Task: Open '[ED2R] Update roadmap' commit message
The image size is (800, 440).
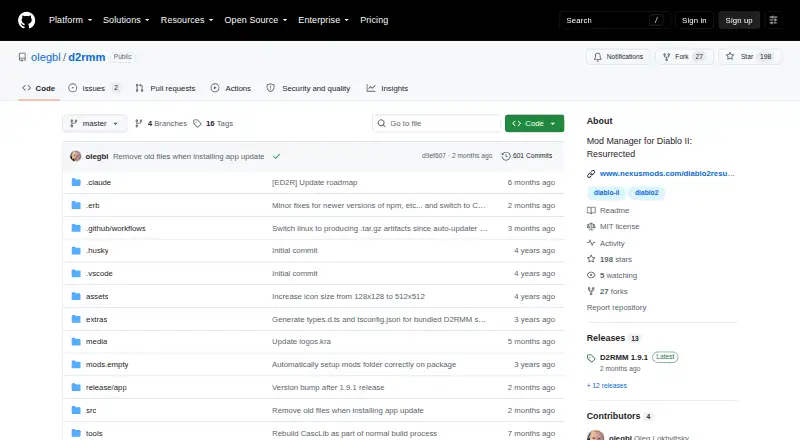Action: (x=314, y=182)
